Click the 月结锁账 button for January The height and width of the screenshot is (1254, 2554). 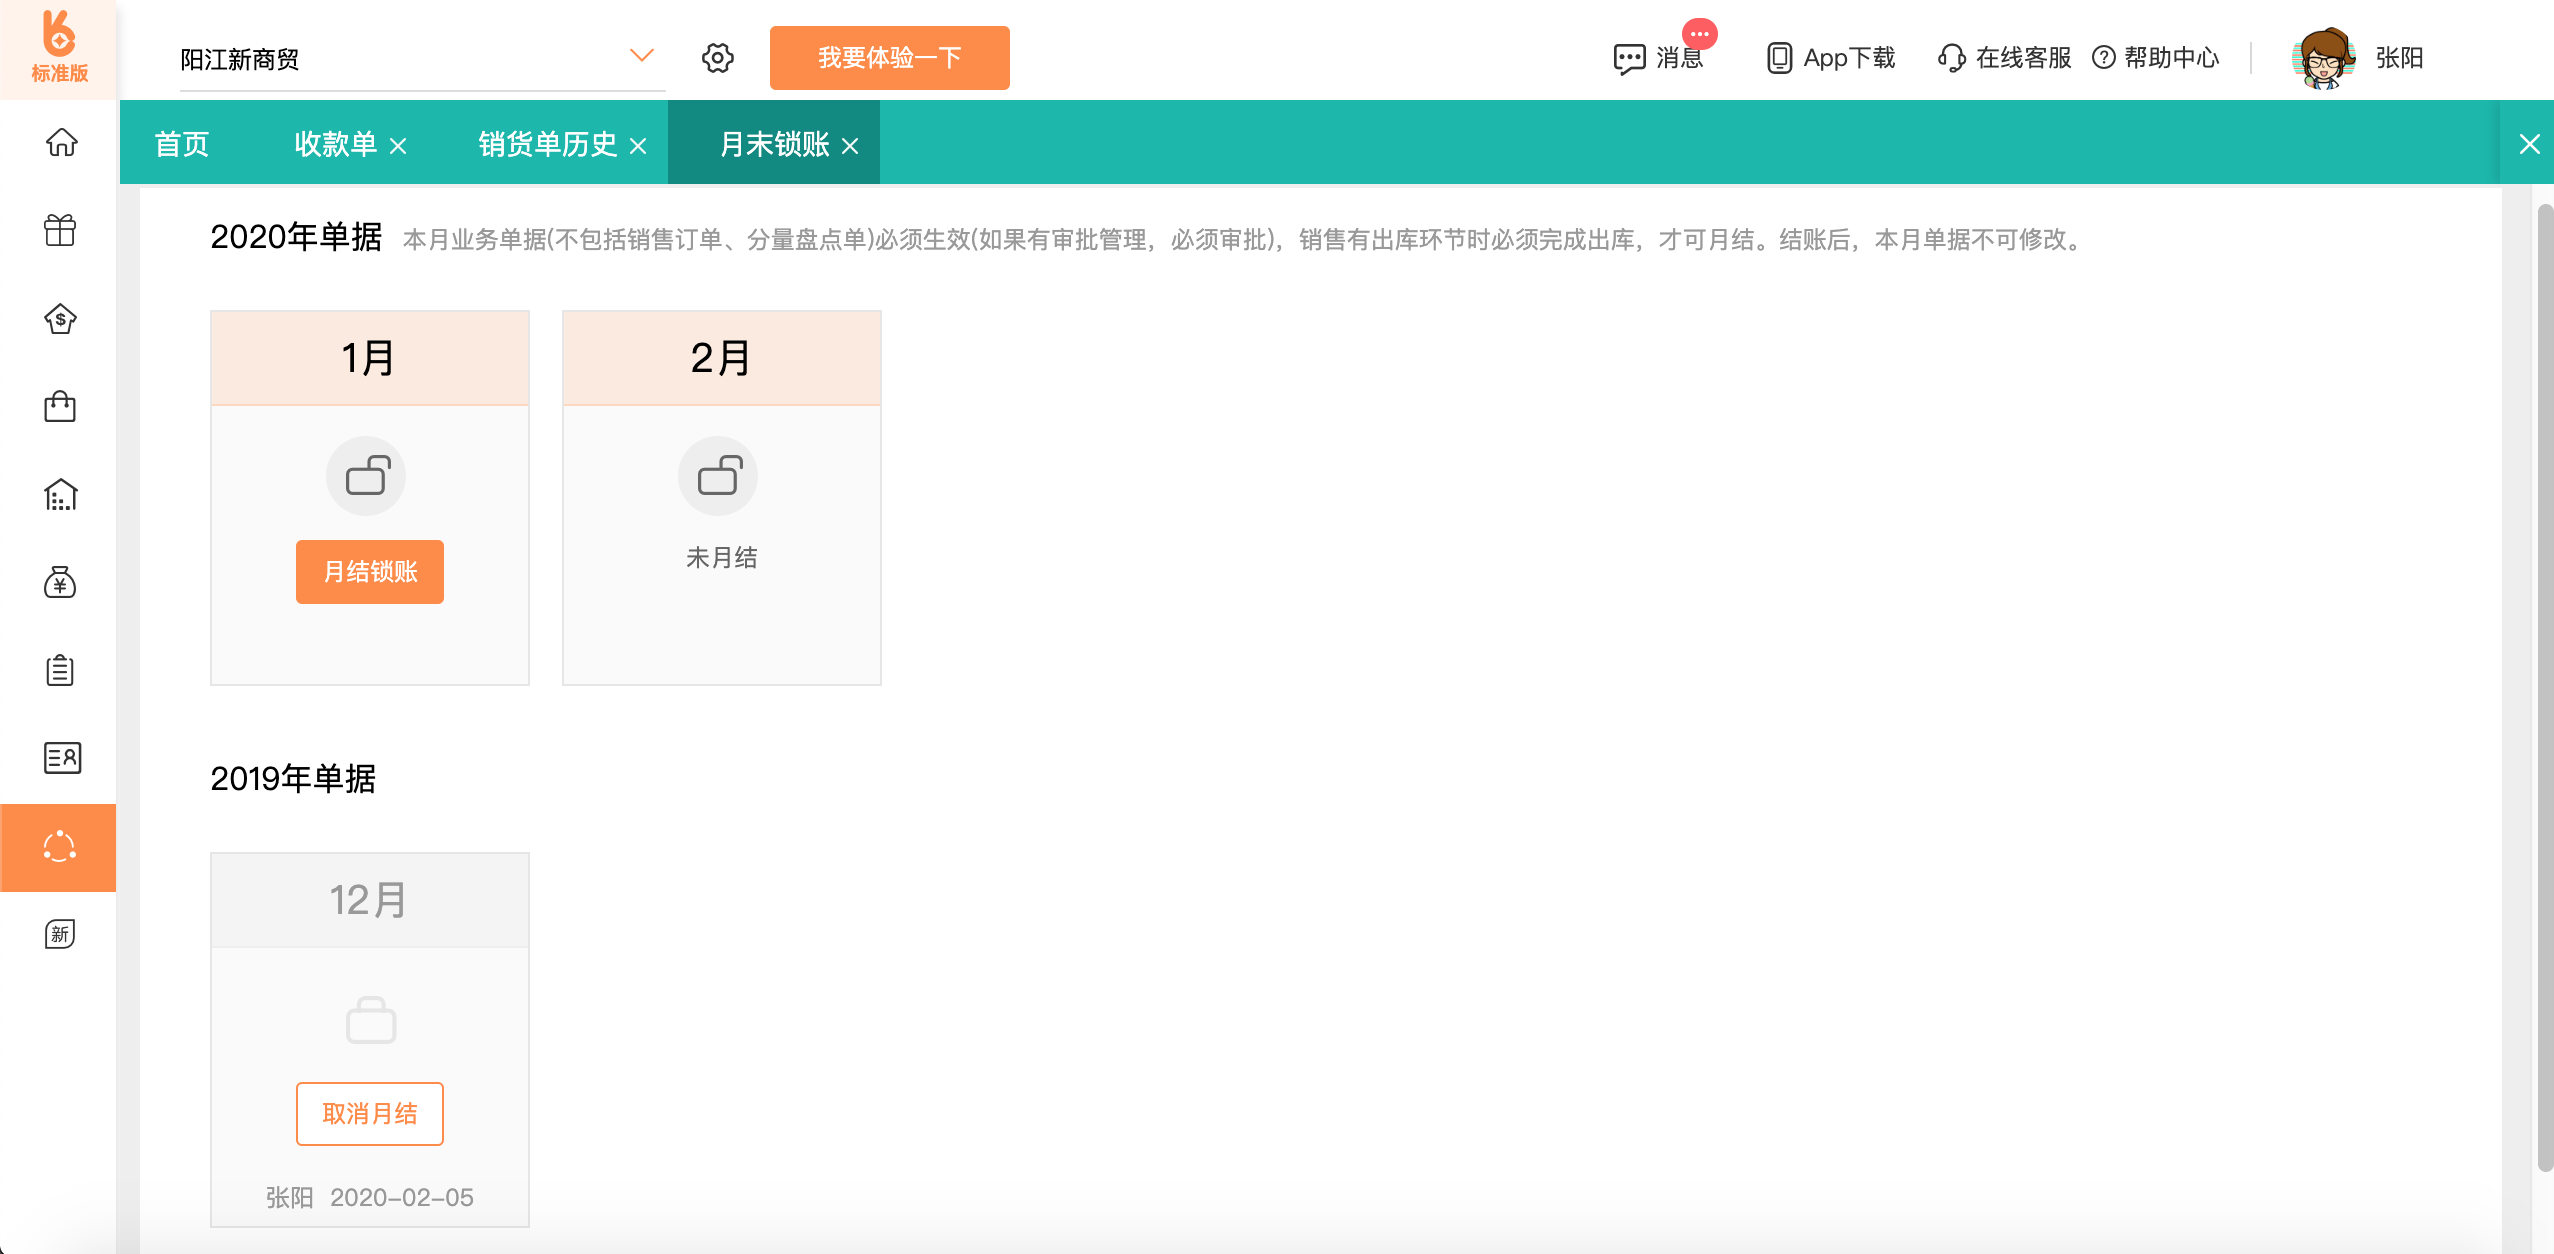pos(370,570)
